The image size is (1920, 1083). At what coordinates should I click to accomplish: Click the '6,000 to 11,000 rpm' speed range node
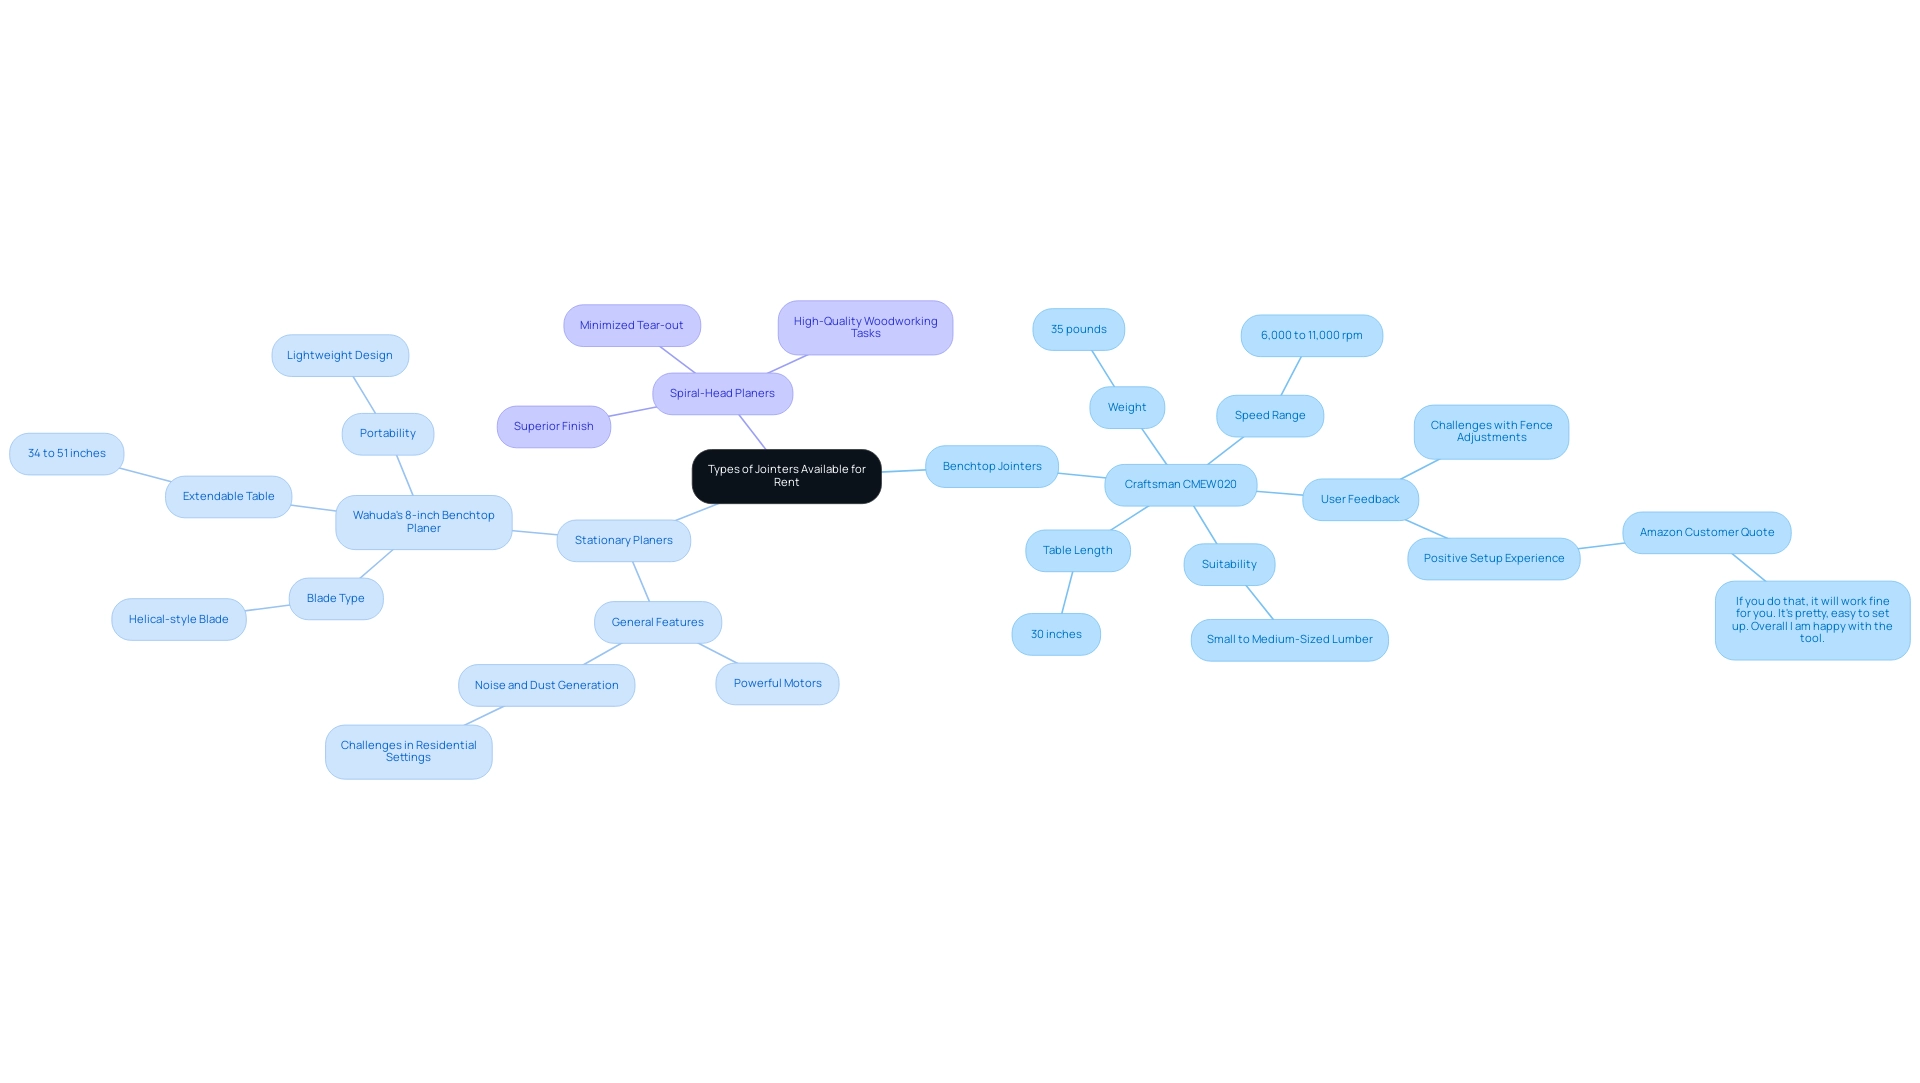coord(1311,334)
